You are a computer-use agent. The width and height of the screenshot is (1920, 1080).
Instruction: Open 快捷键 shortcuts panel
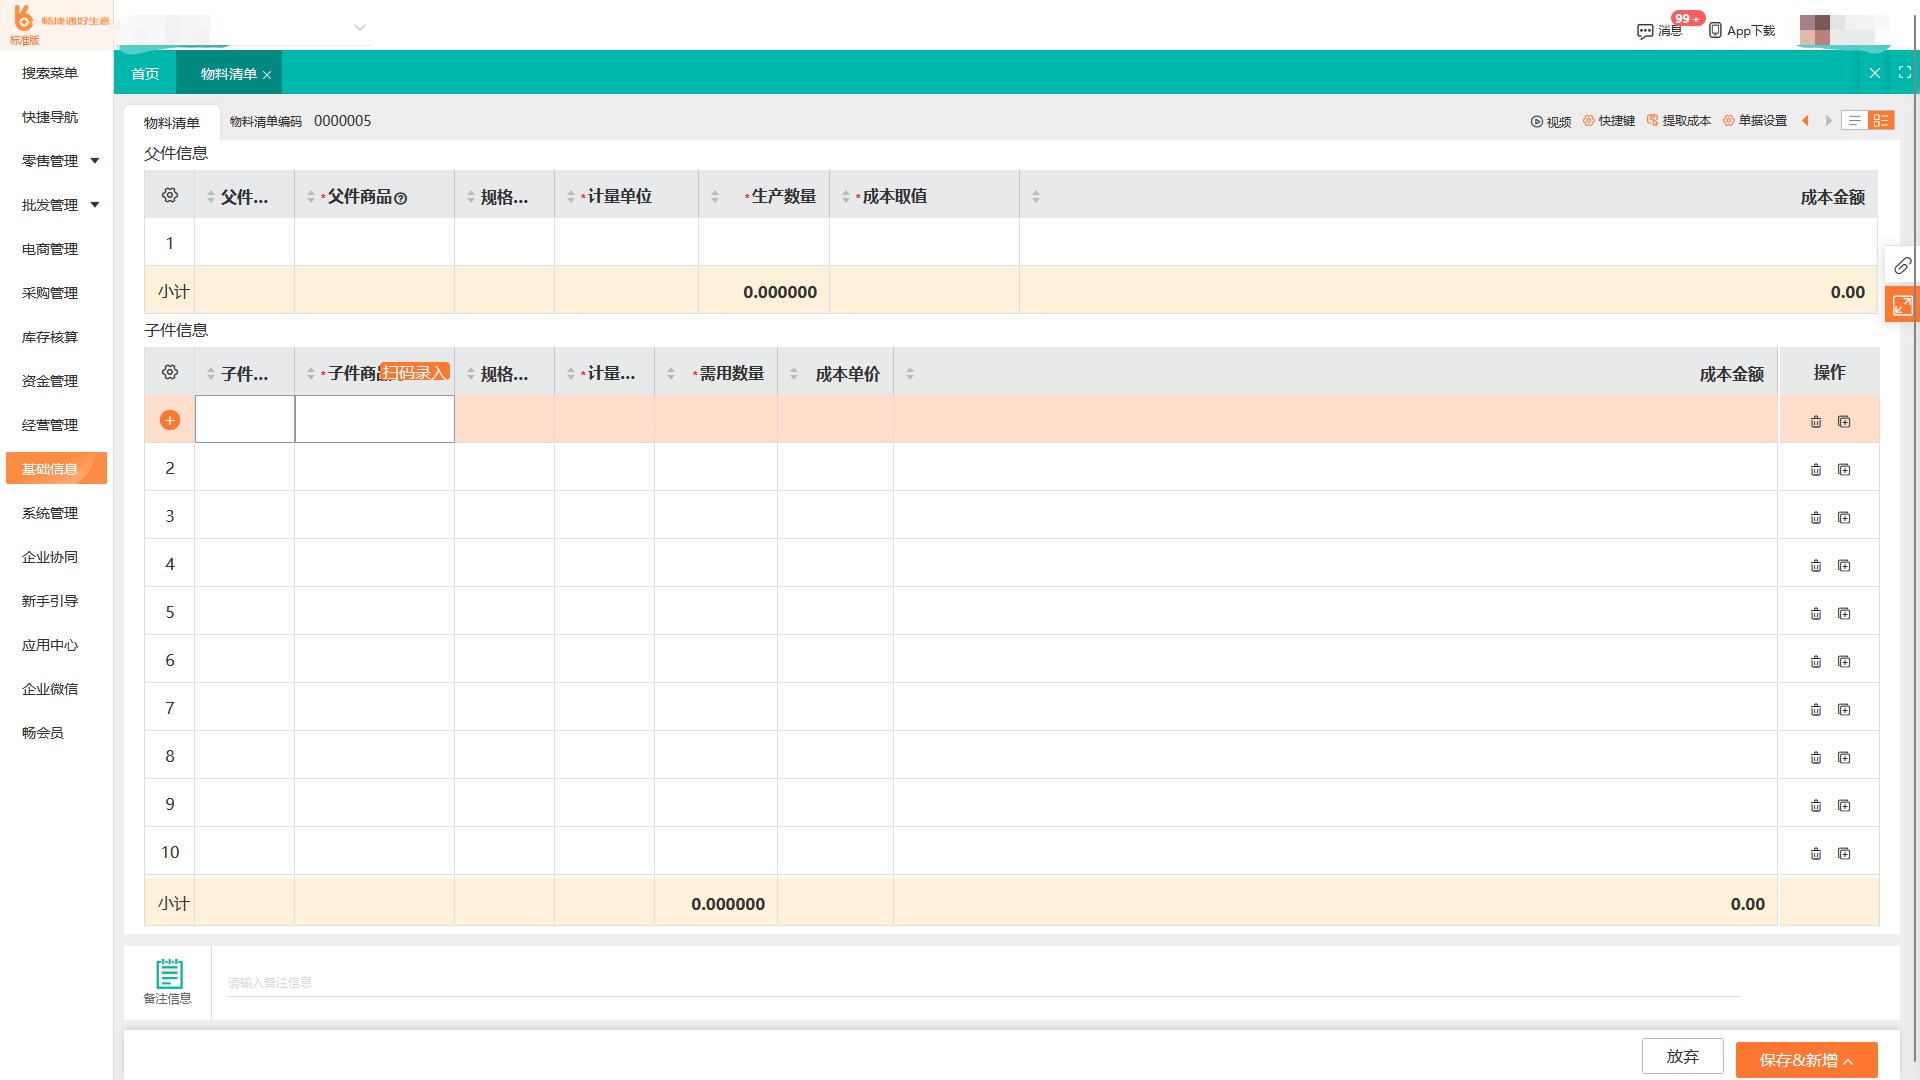click(x=1611, y=121)
